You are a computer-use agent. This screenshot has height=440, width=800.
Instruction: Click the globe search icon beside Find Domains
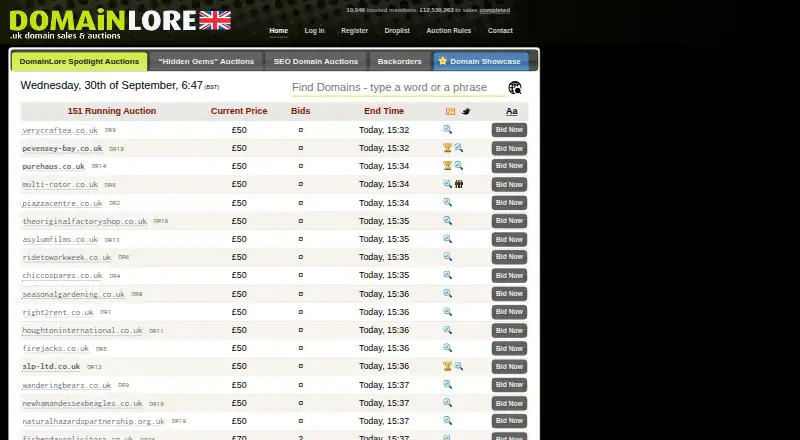click(515, 88)
